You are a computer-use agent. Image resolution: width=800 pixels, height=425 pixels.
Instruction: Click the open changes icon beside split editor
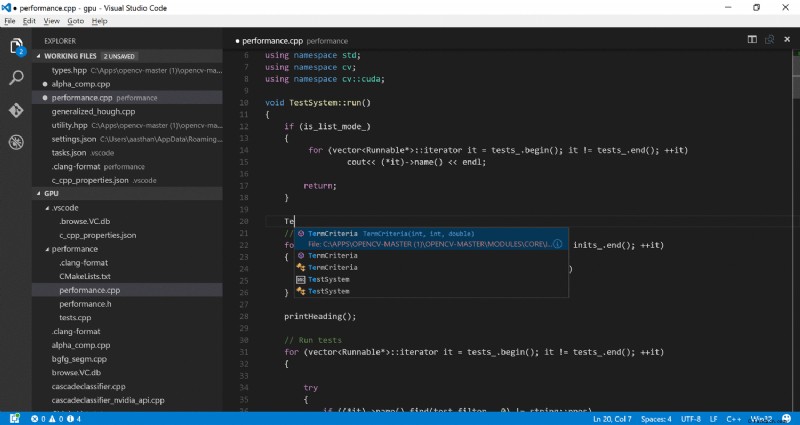[767, 41]
